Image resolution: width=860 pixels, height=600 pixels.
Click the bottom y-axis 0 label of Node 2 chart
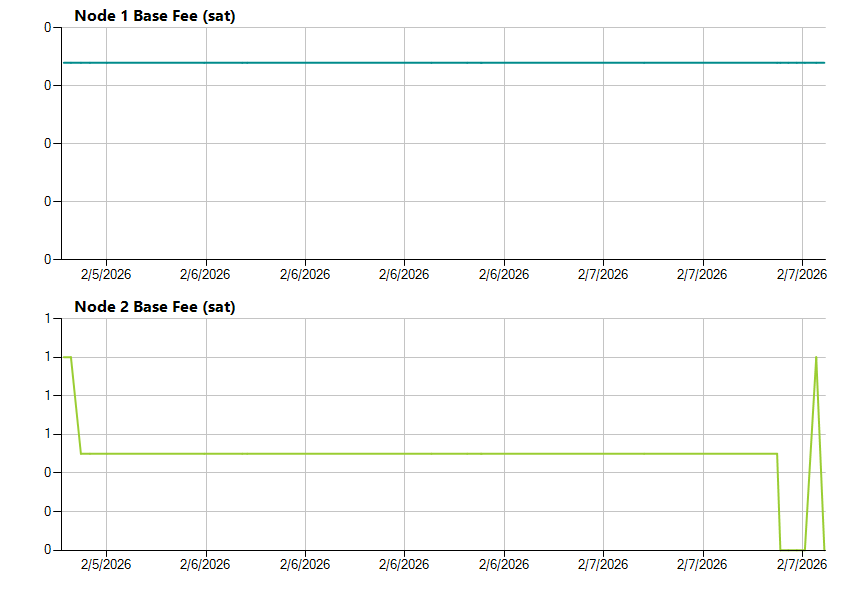46,550
